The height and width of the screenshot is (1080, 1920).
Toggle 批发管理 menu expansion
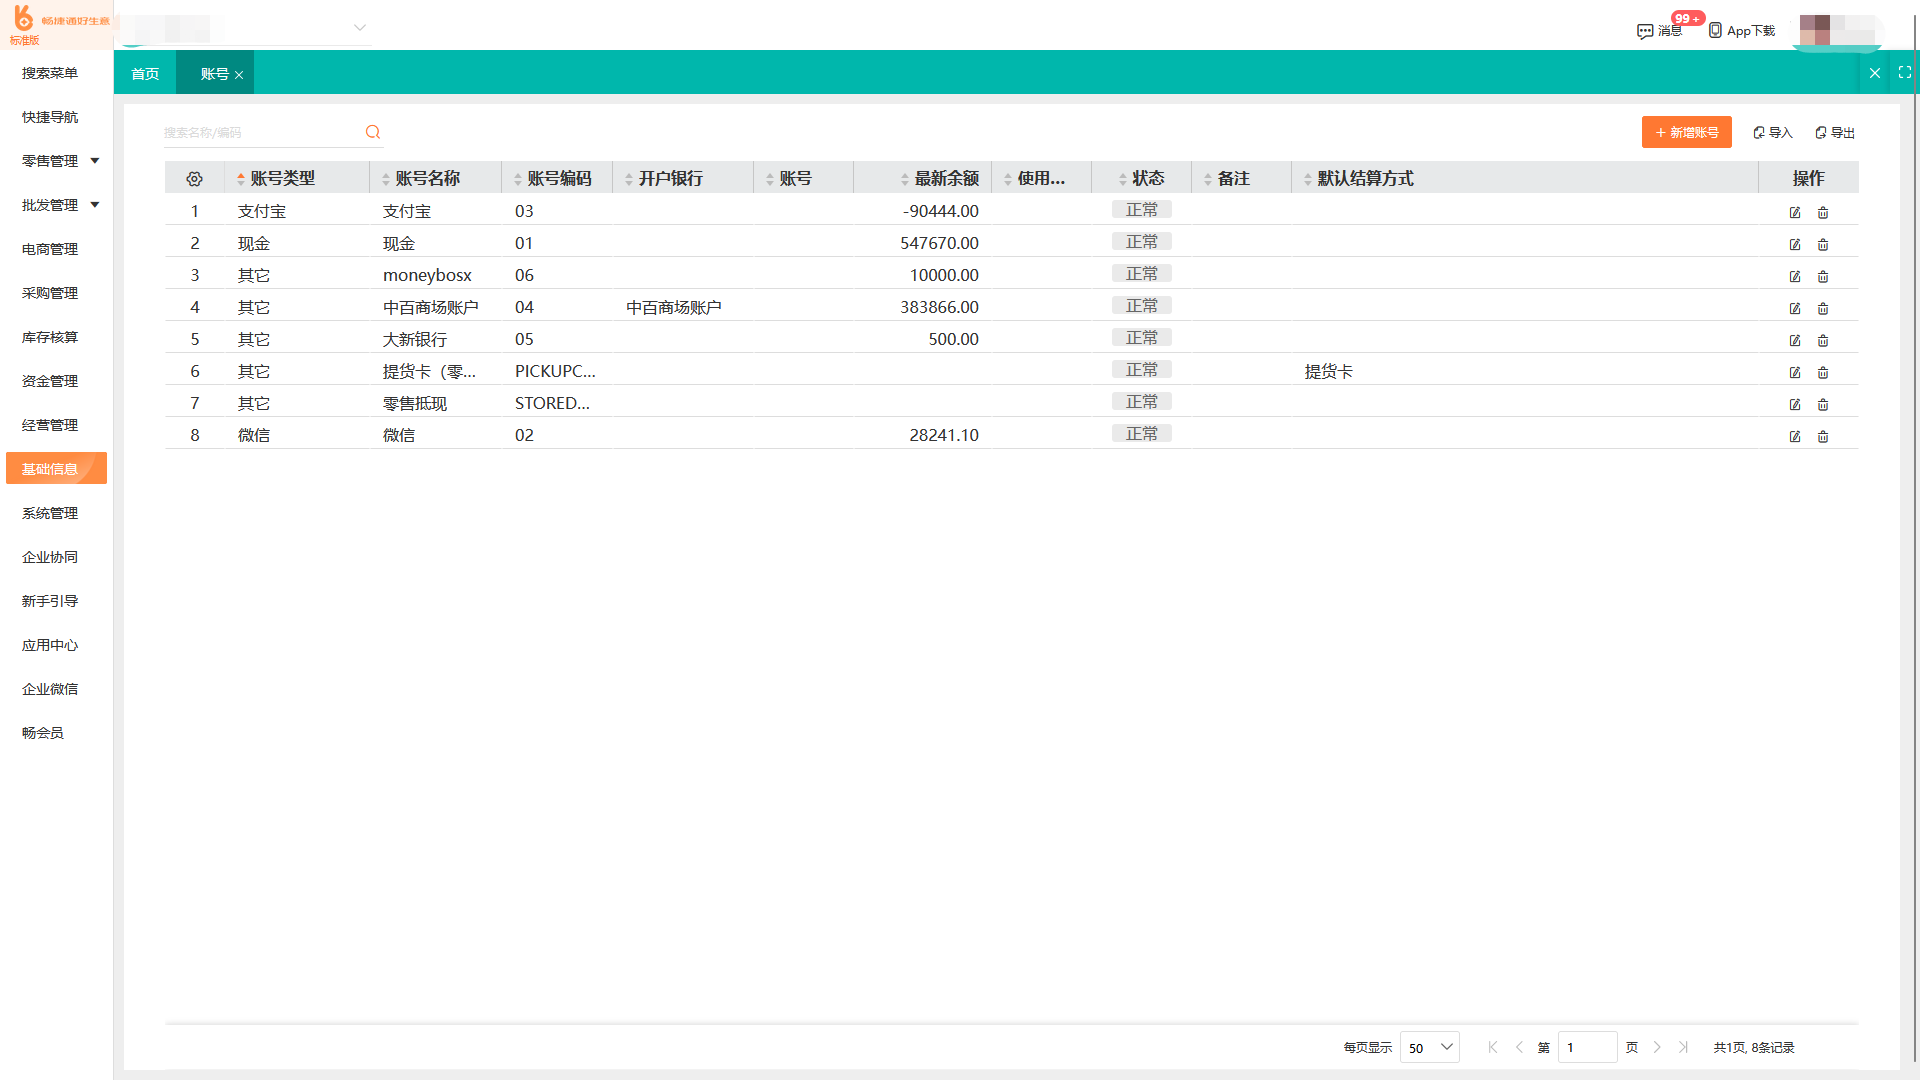click(100, 204)
